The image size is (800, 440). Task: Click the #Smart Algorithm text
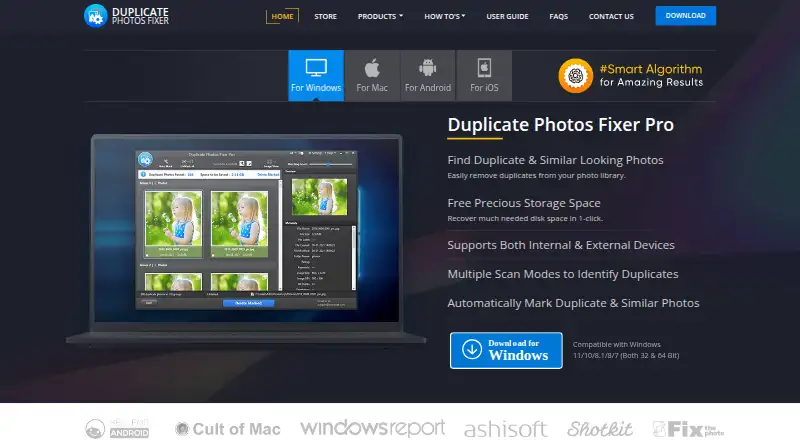point(651,69)
